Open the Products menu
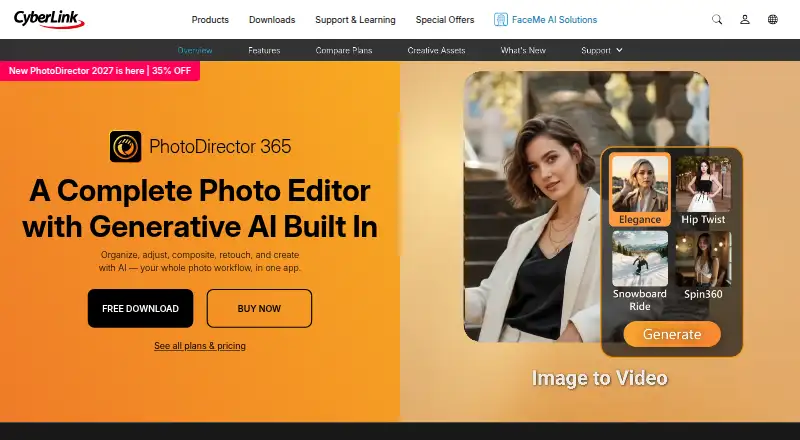 pos(210,20)
